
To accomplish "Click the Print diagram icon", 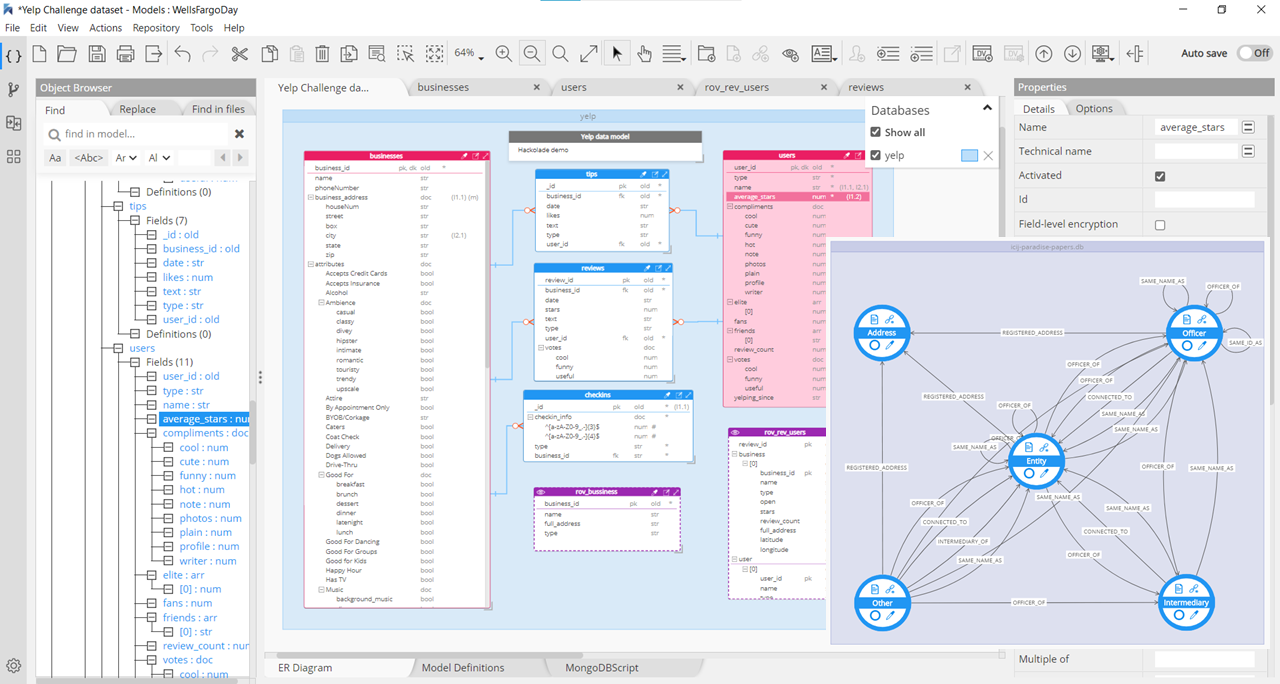I will 126,54.
